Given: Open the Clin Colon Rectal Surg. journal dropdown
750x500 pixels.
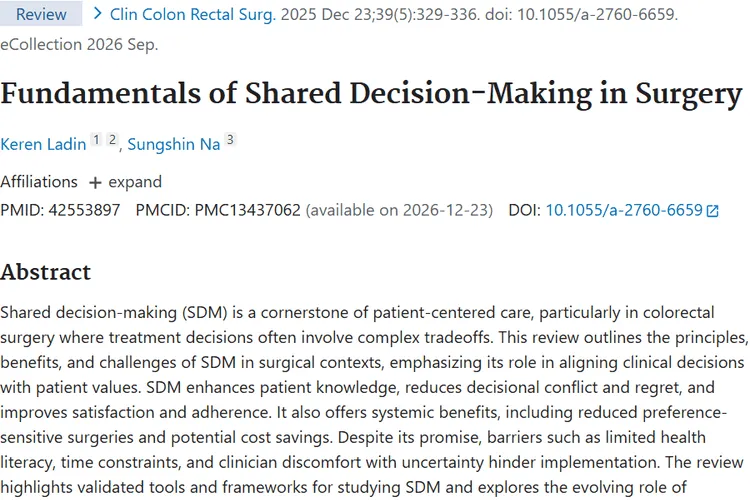Looking at the screenshot, I should click(193, 14).
